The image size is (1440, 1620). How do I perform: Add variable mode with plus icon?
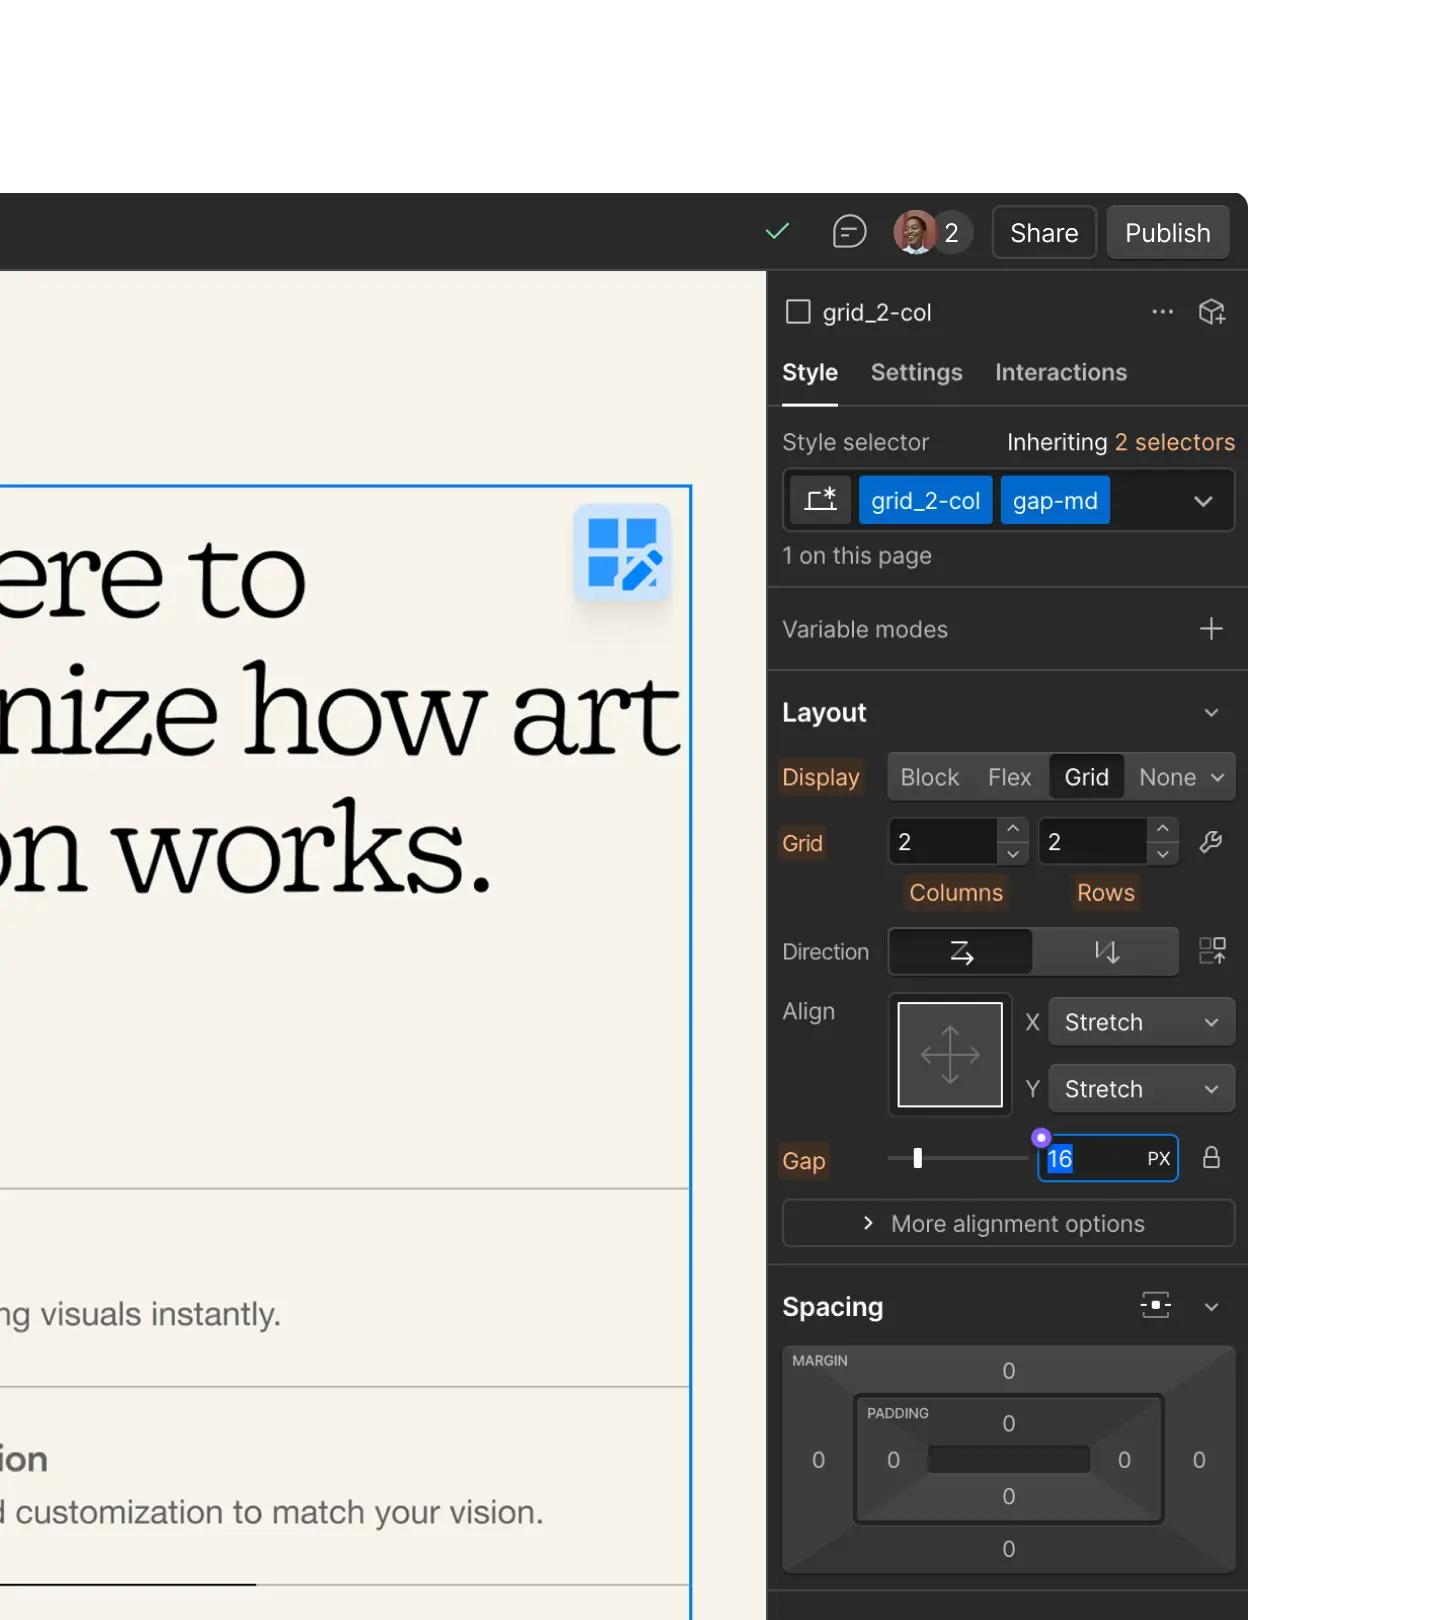pyautogui.click(x=1211, y=629)
